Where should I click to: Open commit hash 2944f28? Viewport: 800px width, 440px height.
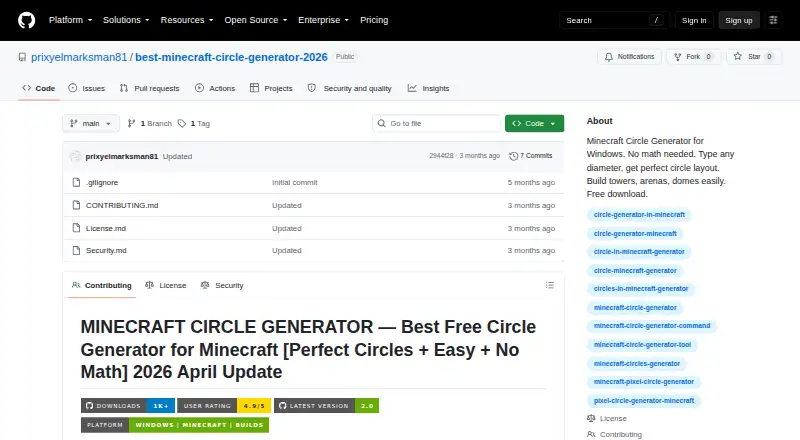coord(441,156)
